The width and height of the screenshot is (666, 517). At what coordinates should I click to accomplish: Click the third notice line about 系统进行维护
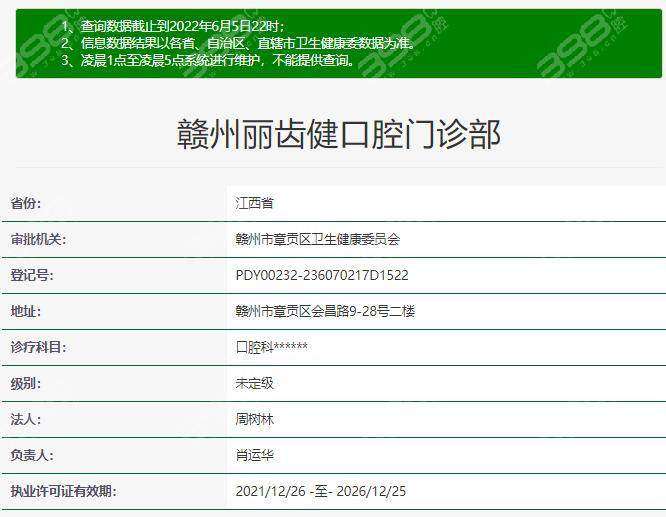[x=208, y=60]
